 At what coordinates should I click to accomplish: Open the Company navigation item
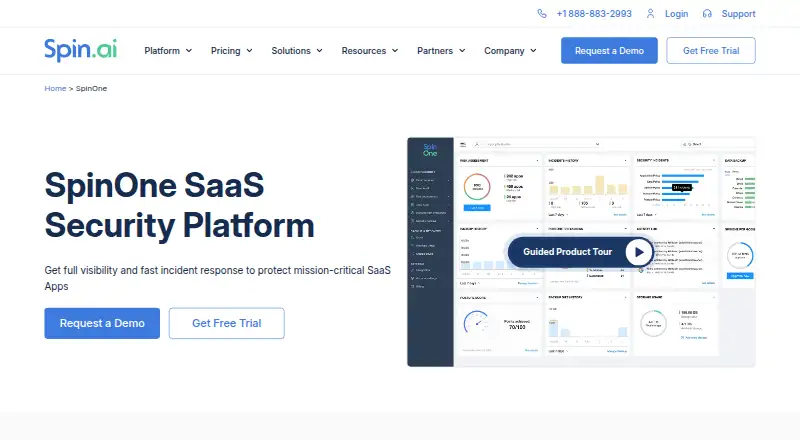coord(504,51)
